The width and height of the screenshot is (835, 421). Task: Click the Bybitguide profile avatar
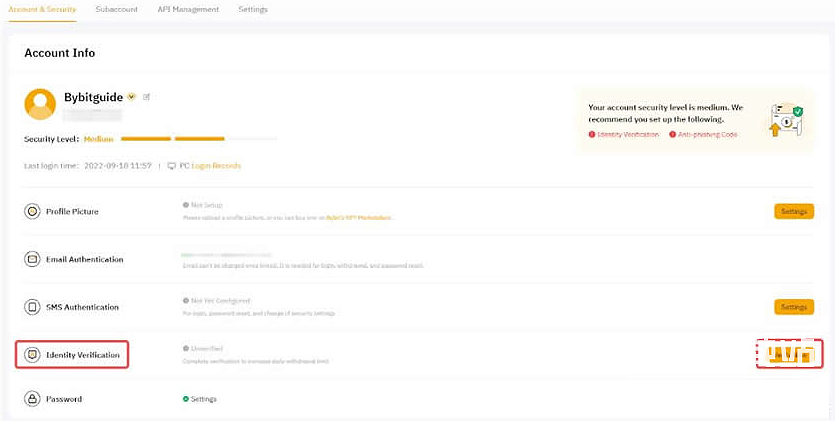(x=40, y=104)
